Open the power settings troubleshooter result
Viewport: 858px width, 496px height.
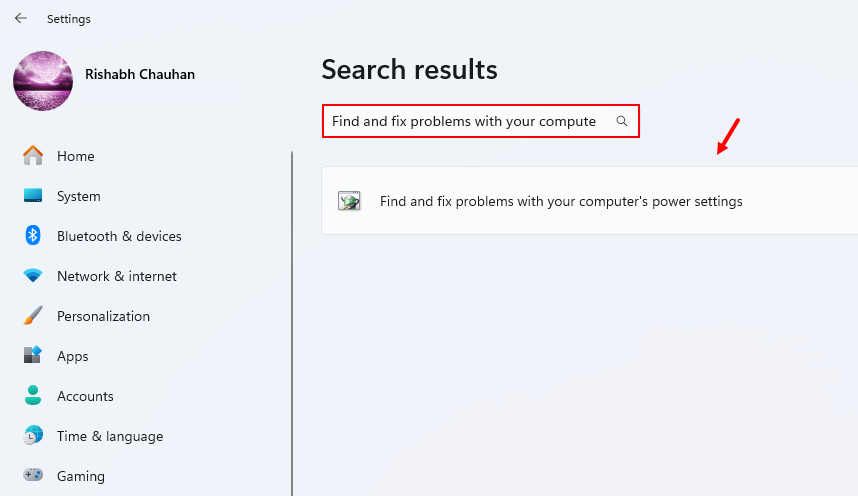589,201
